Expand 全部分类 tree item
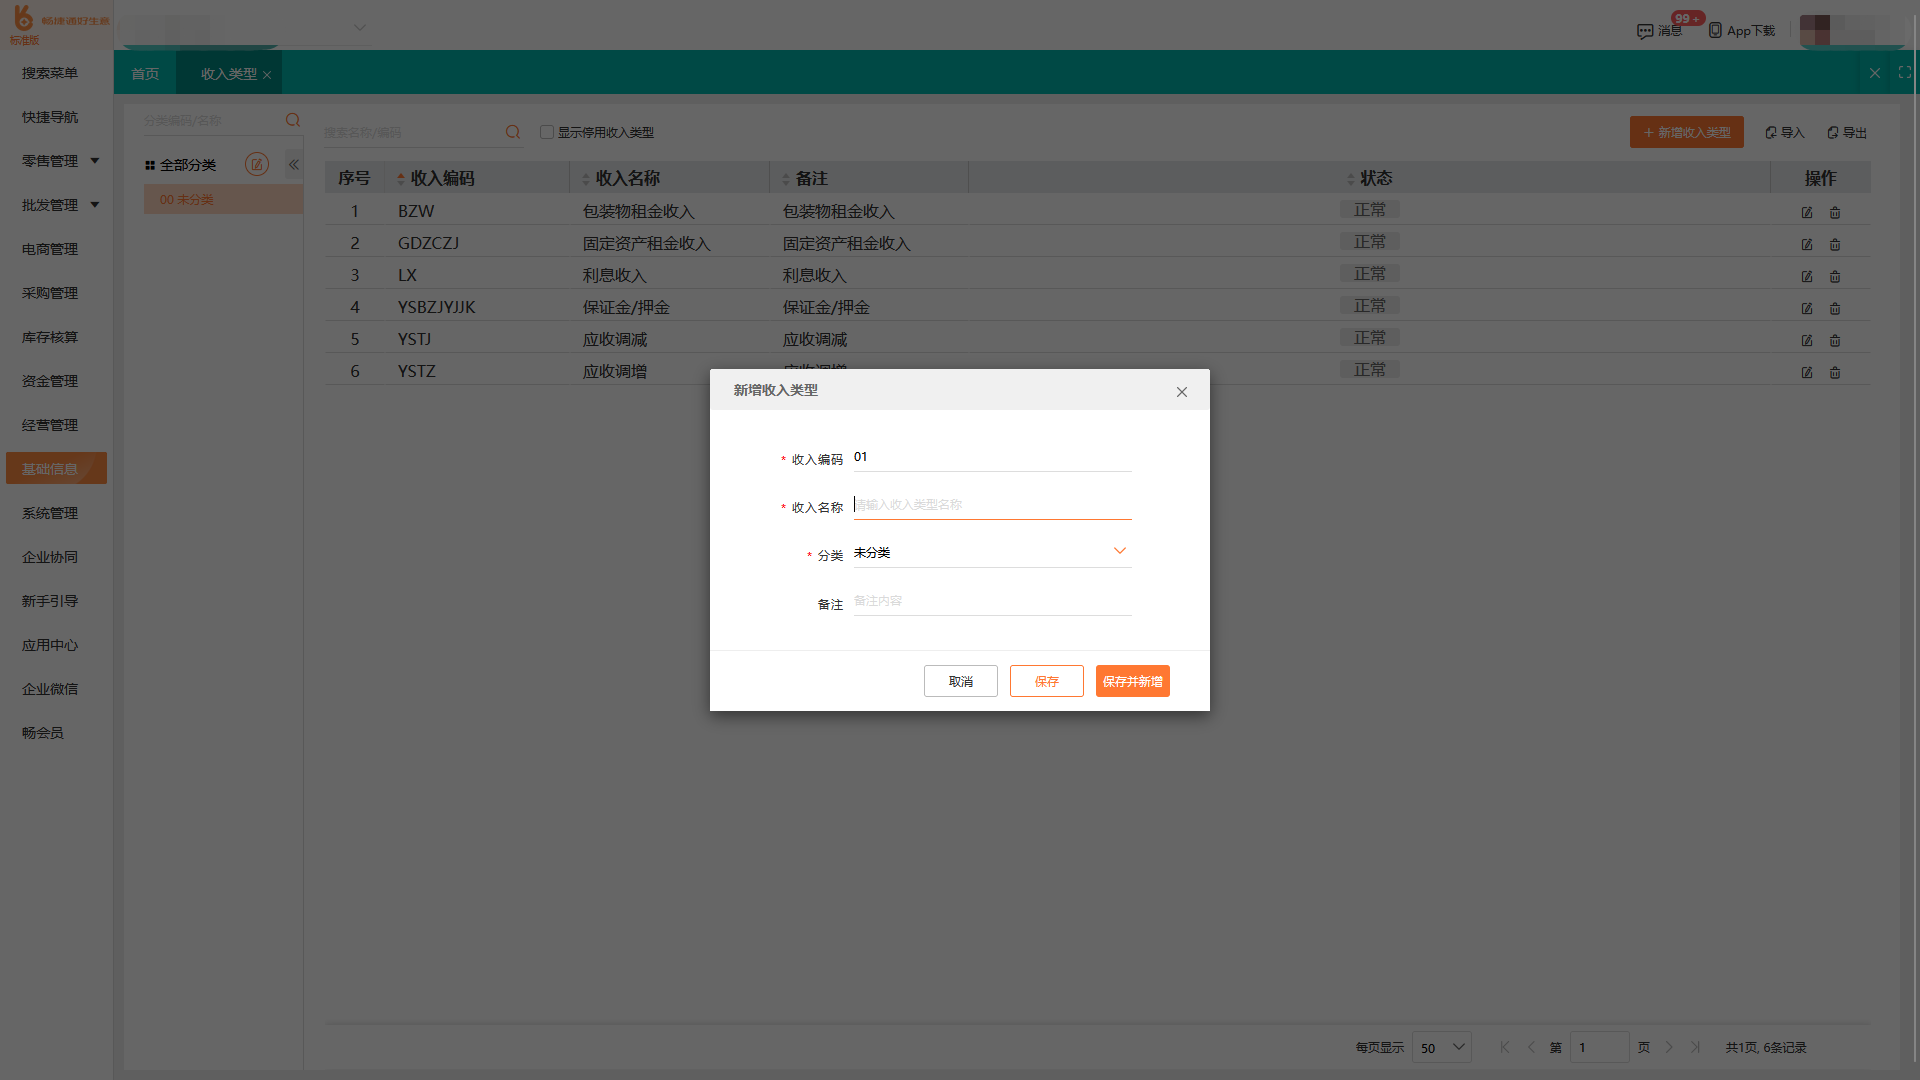Image resolution: width=1920 pixels, height=1080 pixels. tap(150, 164)
